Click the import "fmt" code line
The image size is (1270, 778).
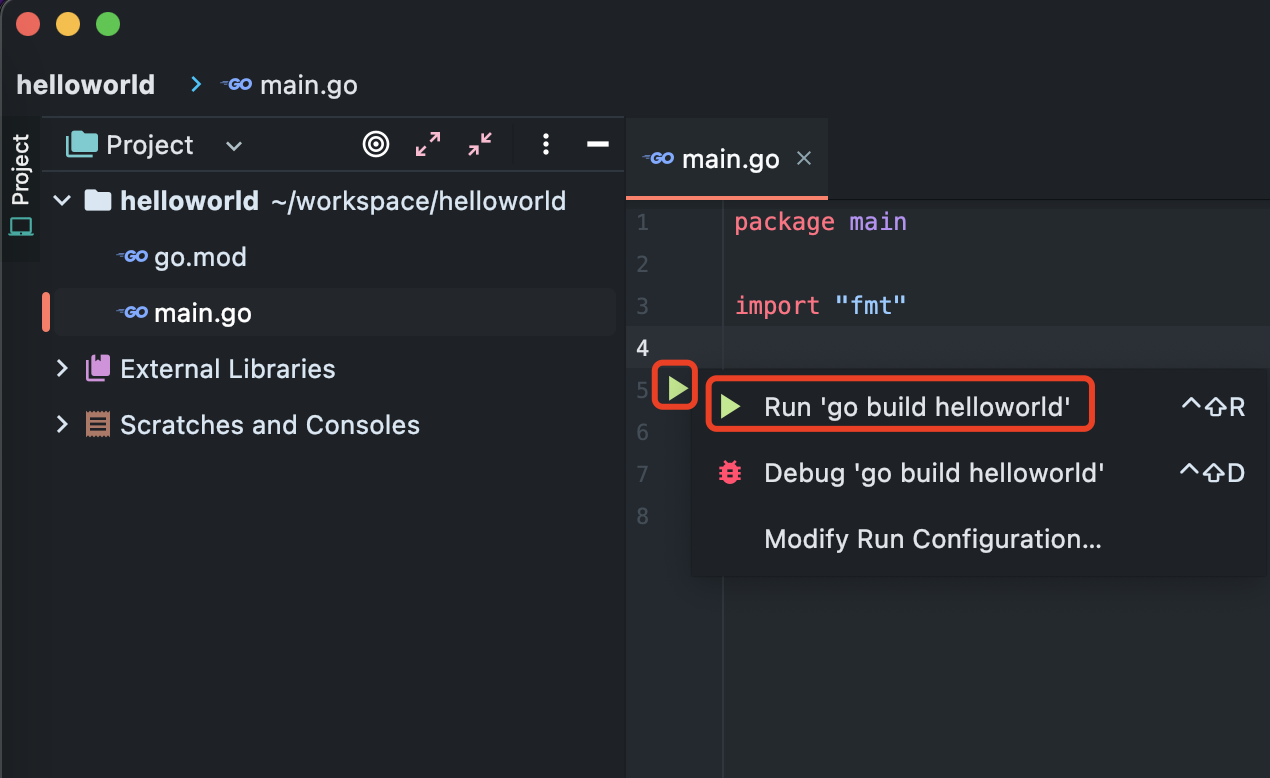820,305
